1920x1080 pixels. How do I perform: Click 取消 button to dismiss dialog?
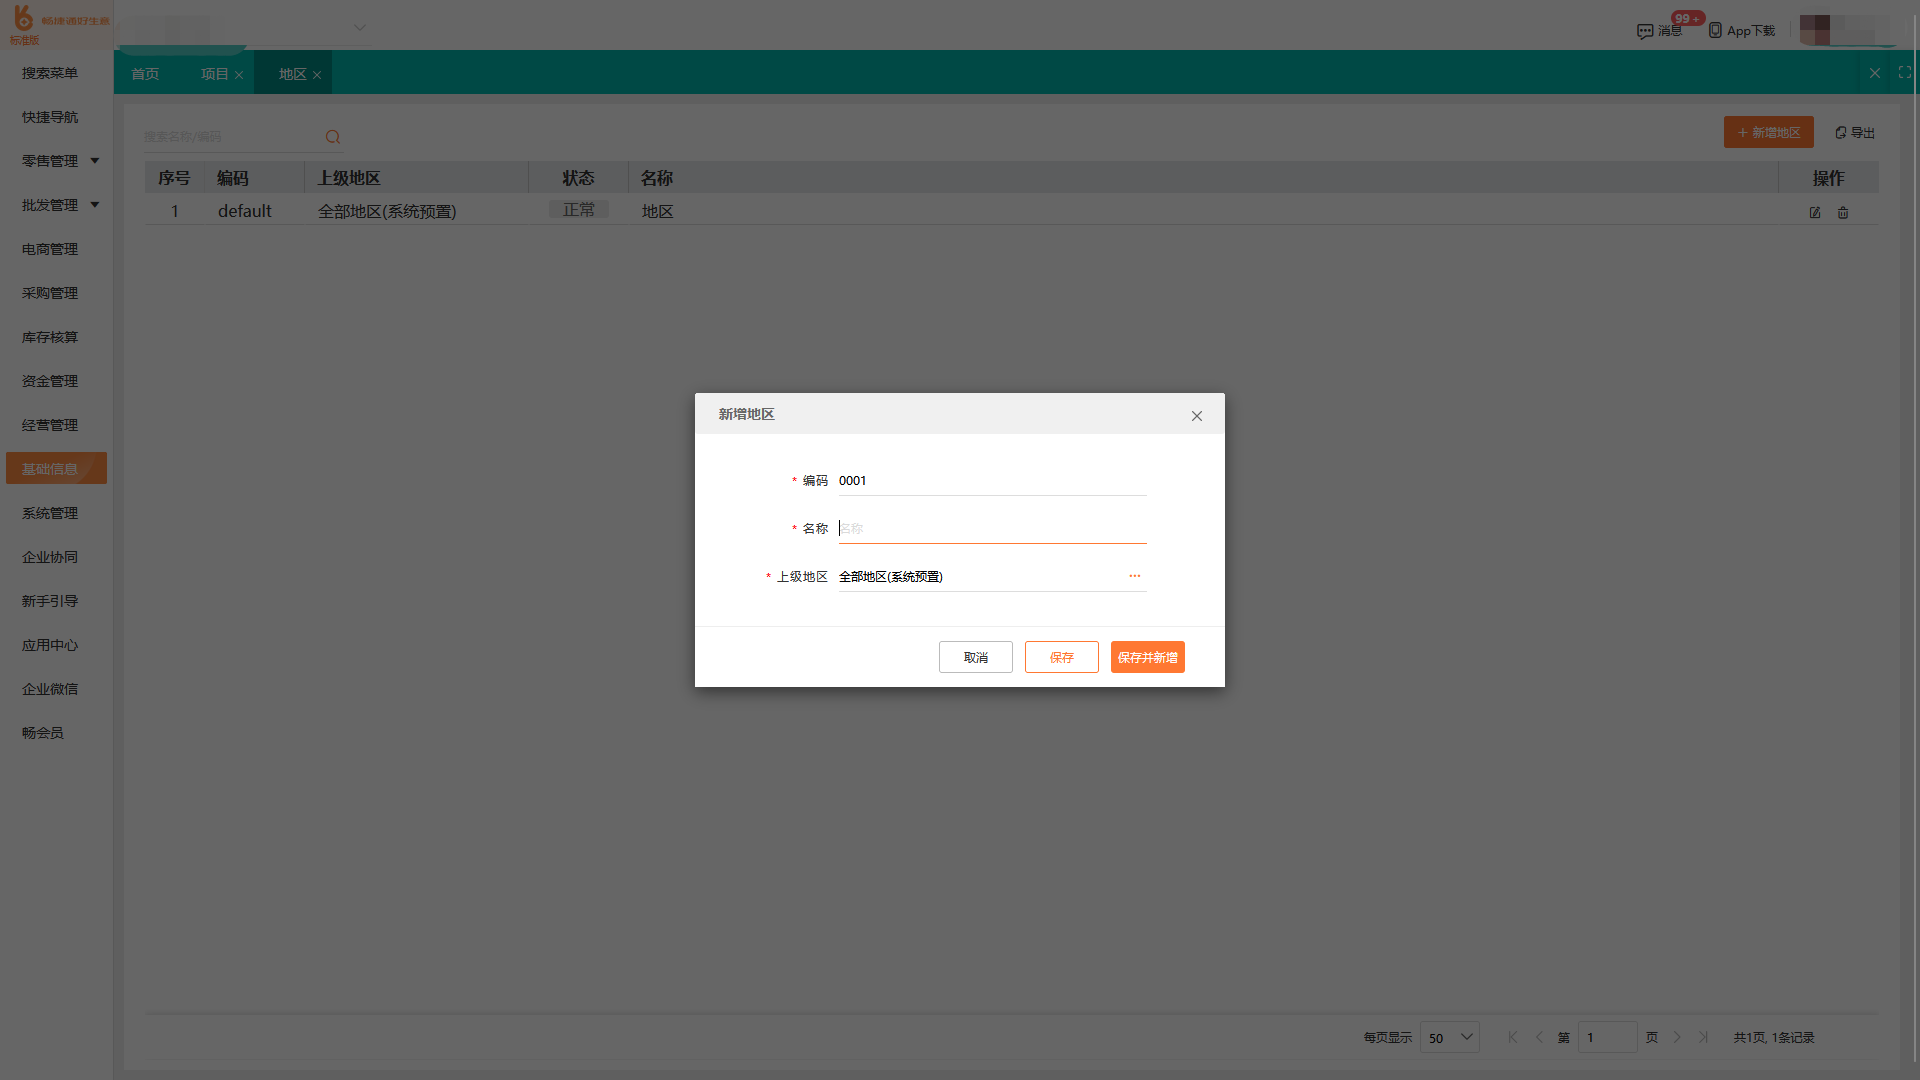tap(976, 657)
